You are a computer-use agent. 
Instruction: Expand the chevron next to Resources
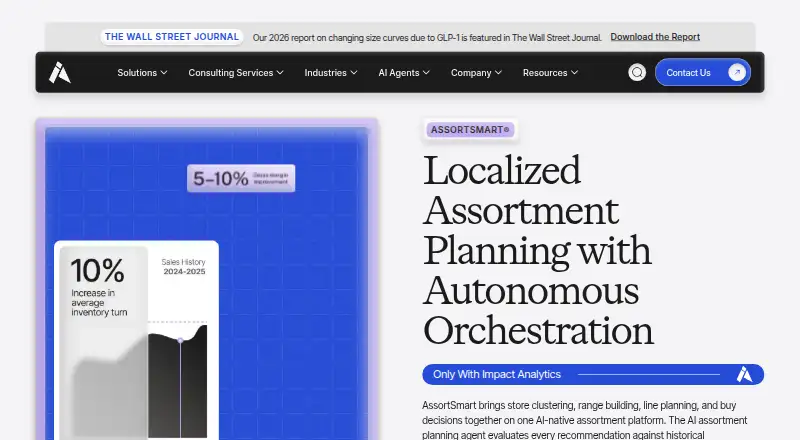point(574,72)
